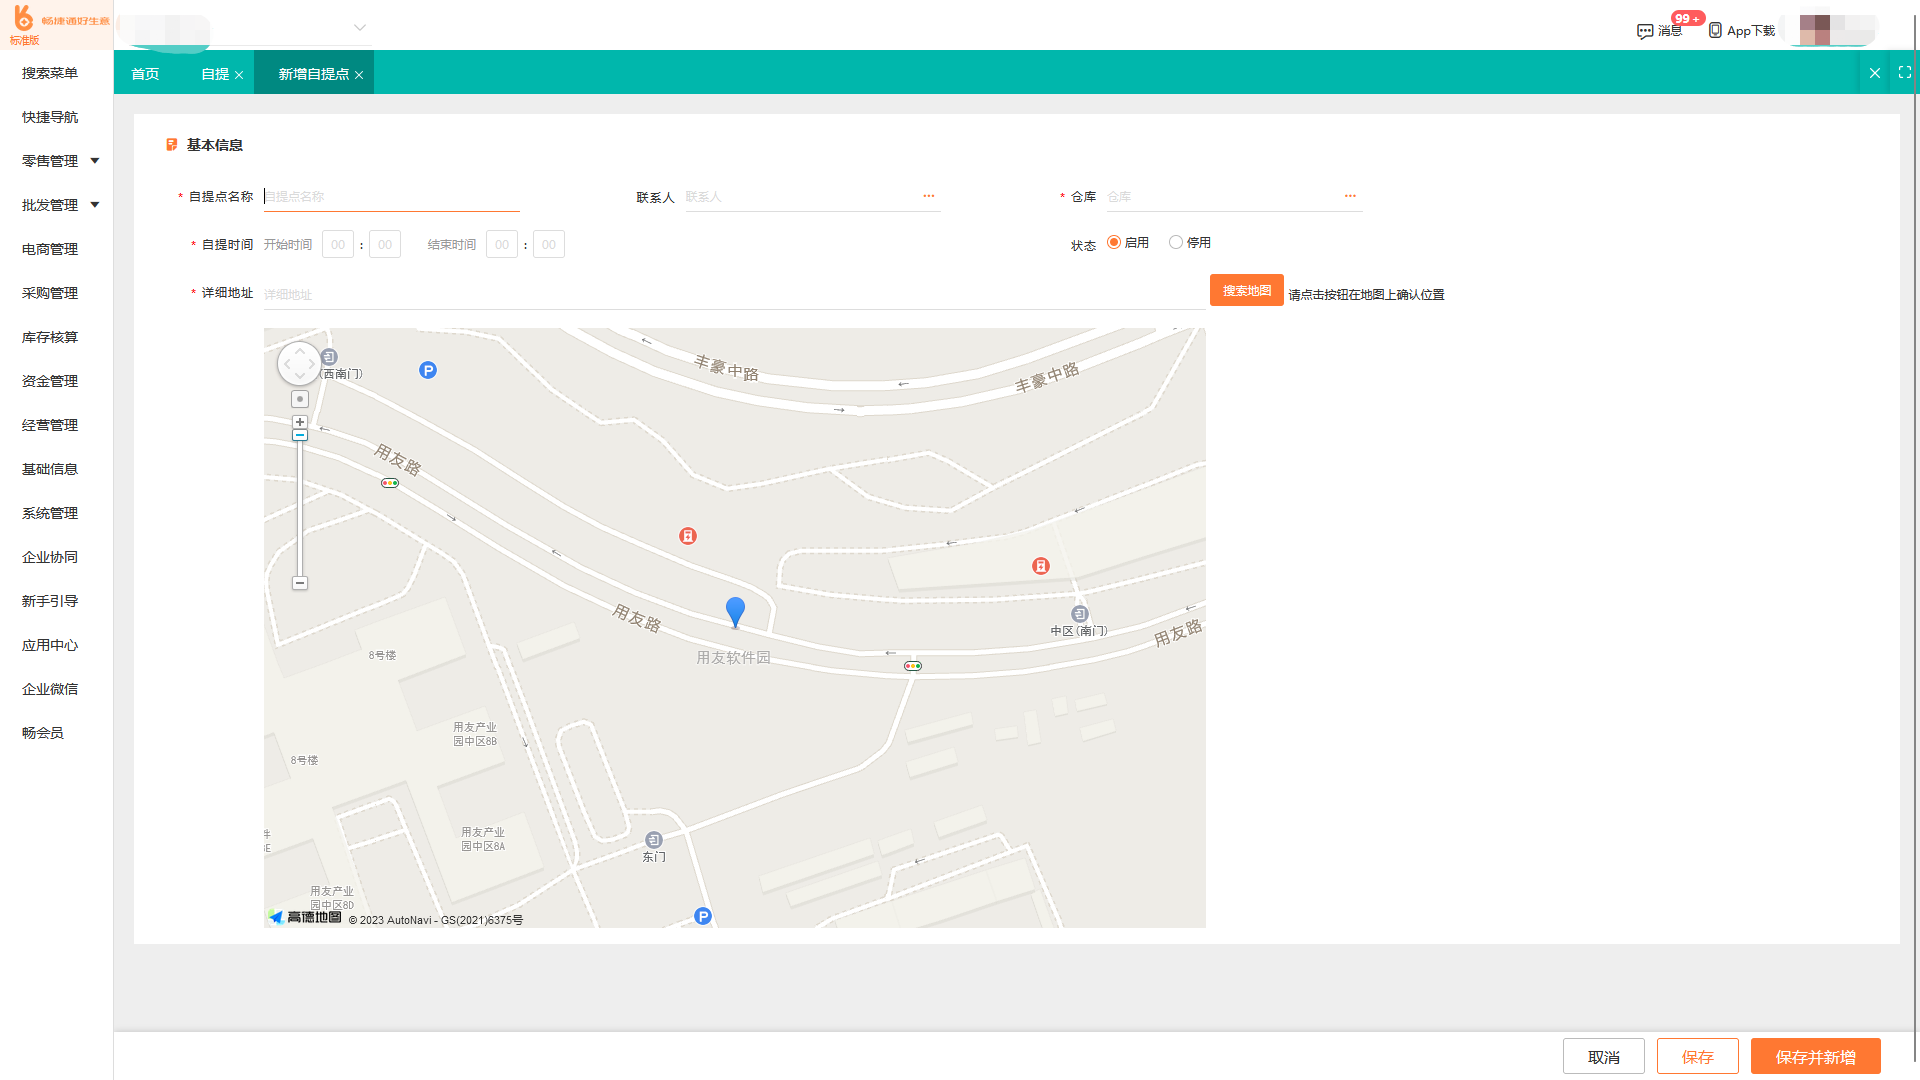Select 启用 radio button for status
The image size is (1920, 1080).
(1114, 243)
